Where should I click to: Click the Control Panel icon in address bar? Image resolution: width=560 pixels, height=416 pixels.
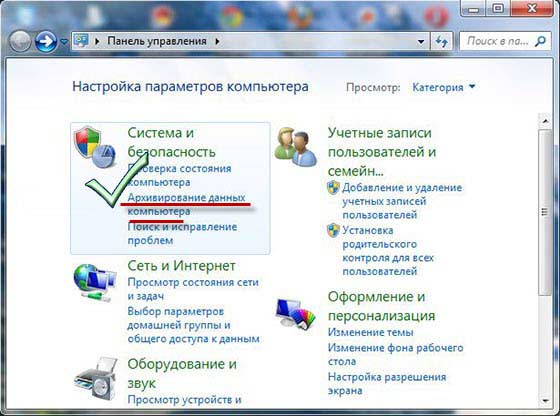81,41
